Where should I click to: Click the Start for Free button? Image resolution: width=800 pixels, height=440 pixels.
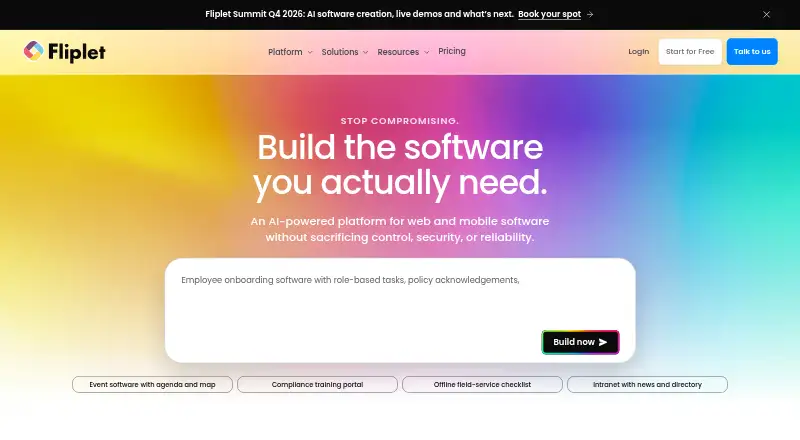tap(690, 52)
